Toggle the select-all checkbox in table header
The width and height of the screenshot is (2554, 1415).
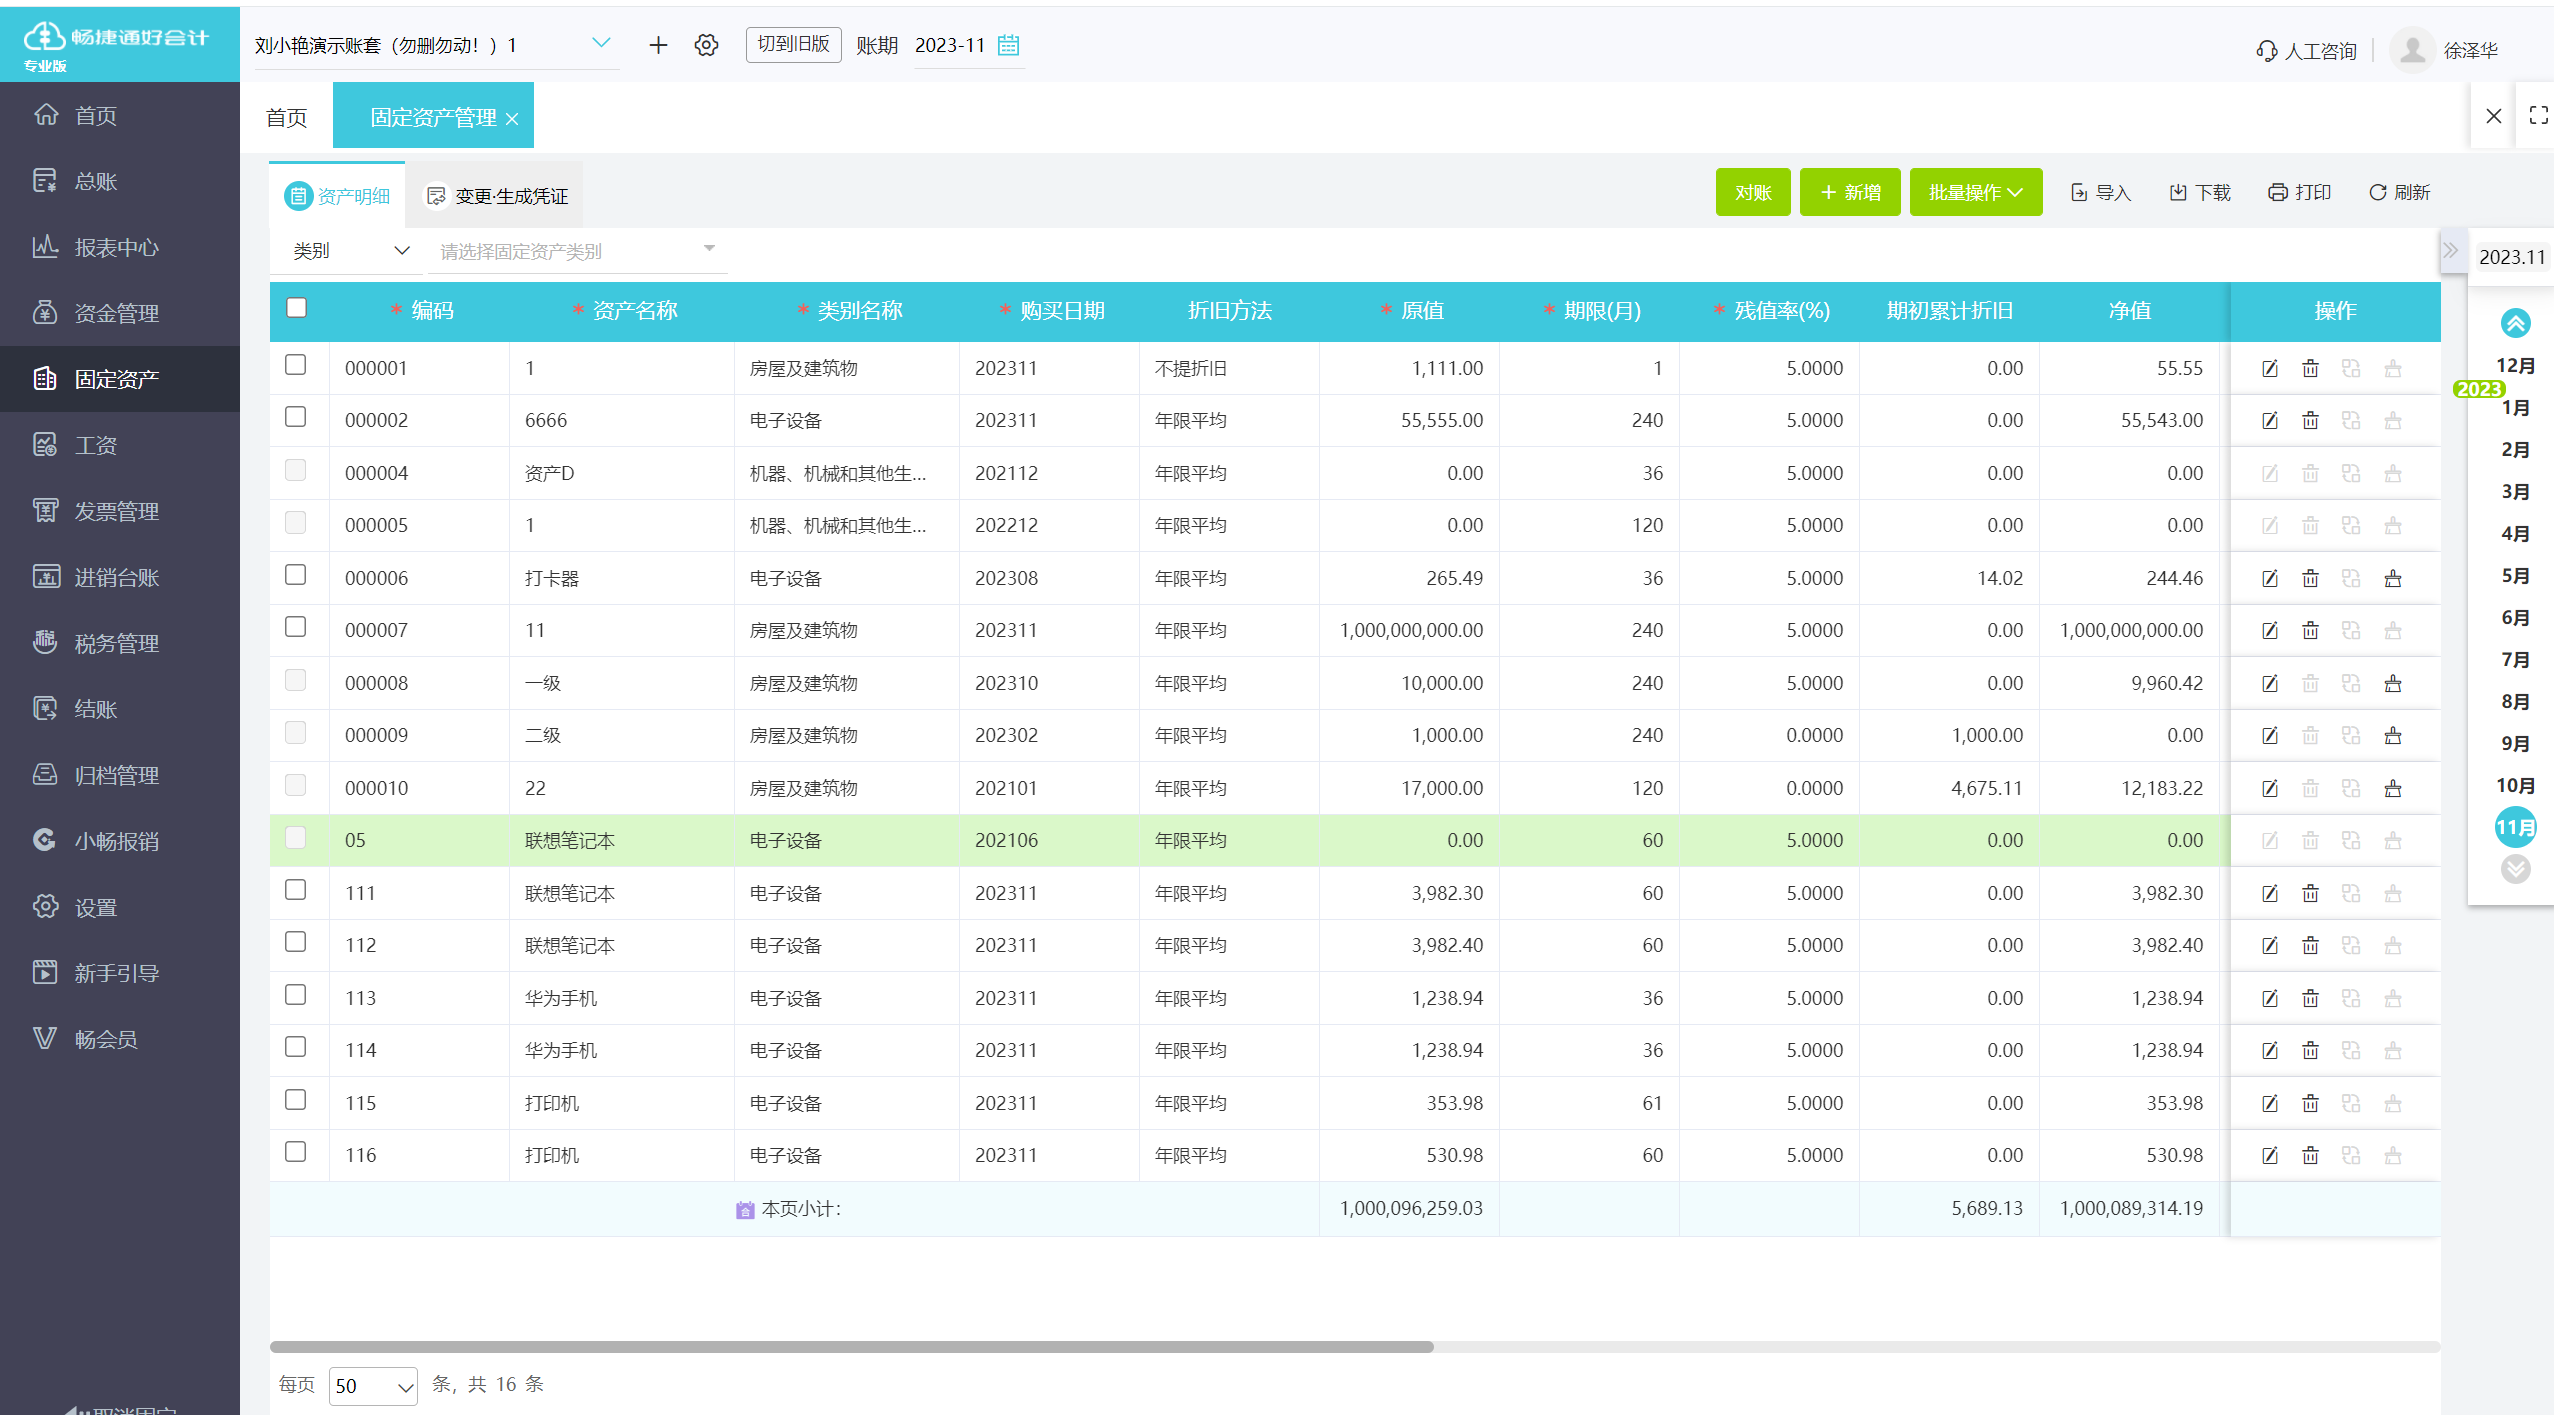point(296,310)
